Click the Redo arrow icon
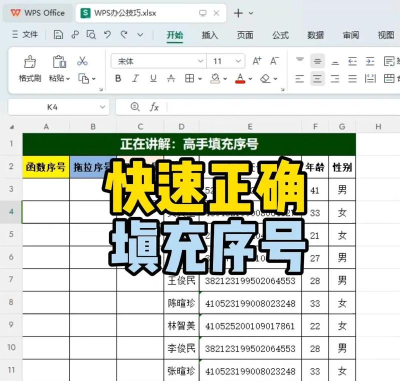The height and width of the screenshot is (381, 400). click(x=124, y=34)
